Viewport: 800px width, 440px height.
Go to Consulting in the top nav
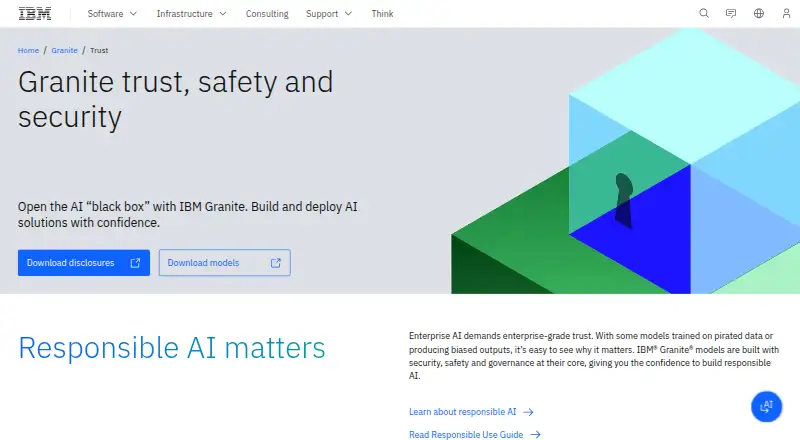click(x=267, y=14)
